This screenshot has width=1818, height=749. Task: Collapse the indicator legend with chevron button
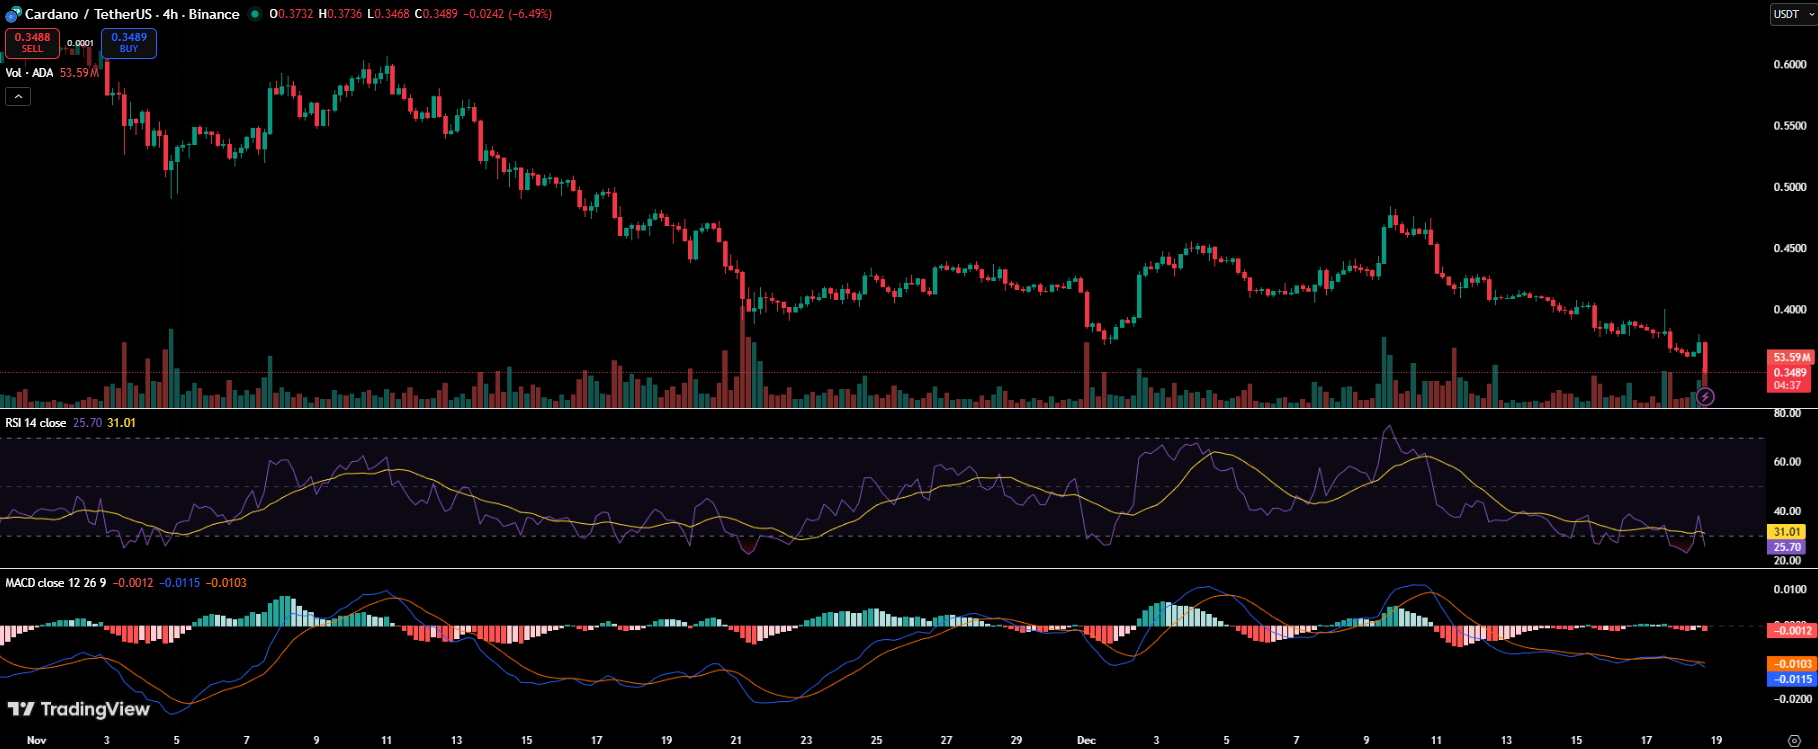click(18, 96)
